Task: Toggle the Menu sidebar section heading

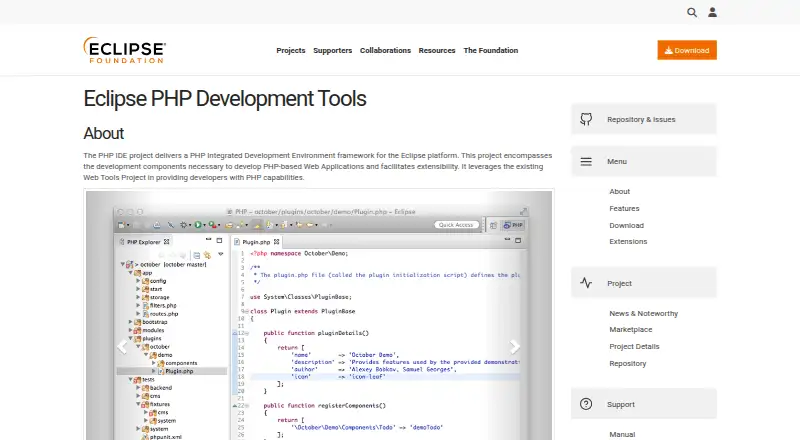Action: pos(643,161)
